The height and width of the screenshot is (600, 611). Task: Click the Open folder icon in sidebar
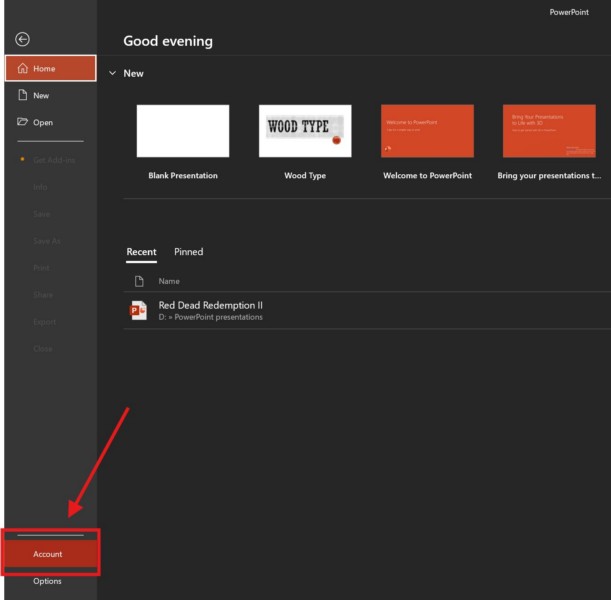(22, 122)
